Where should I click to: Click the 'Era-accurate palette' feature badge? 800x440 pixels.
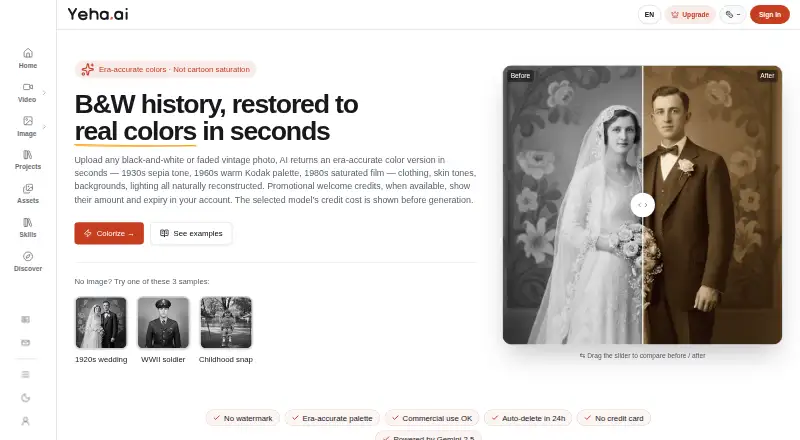click(x=332, y=418)
